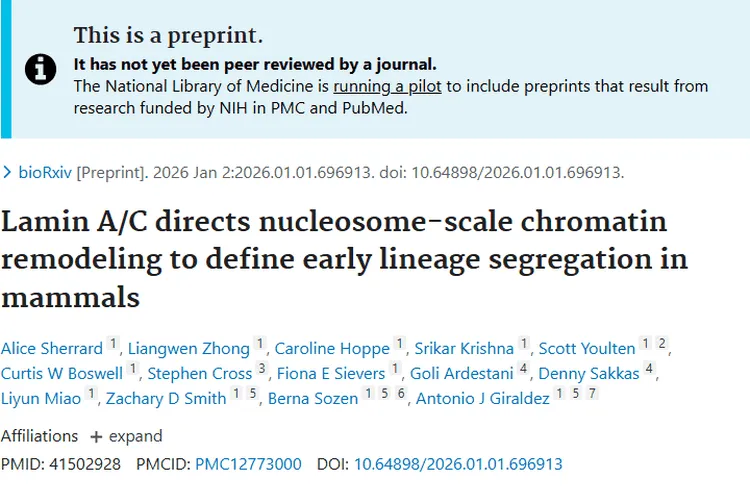
Task: Select affiliation 6 next to Berna Sozen
Action: tap(401, 393)
